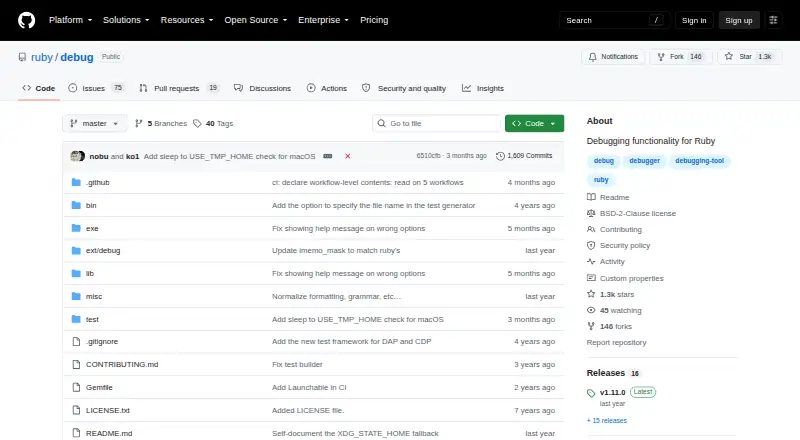The height and width of the screenshot is (440, 800).
Task: Switch to the Code tab
Action: [39, 88]
